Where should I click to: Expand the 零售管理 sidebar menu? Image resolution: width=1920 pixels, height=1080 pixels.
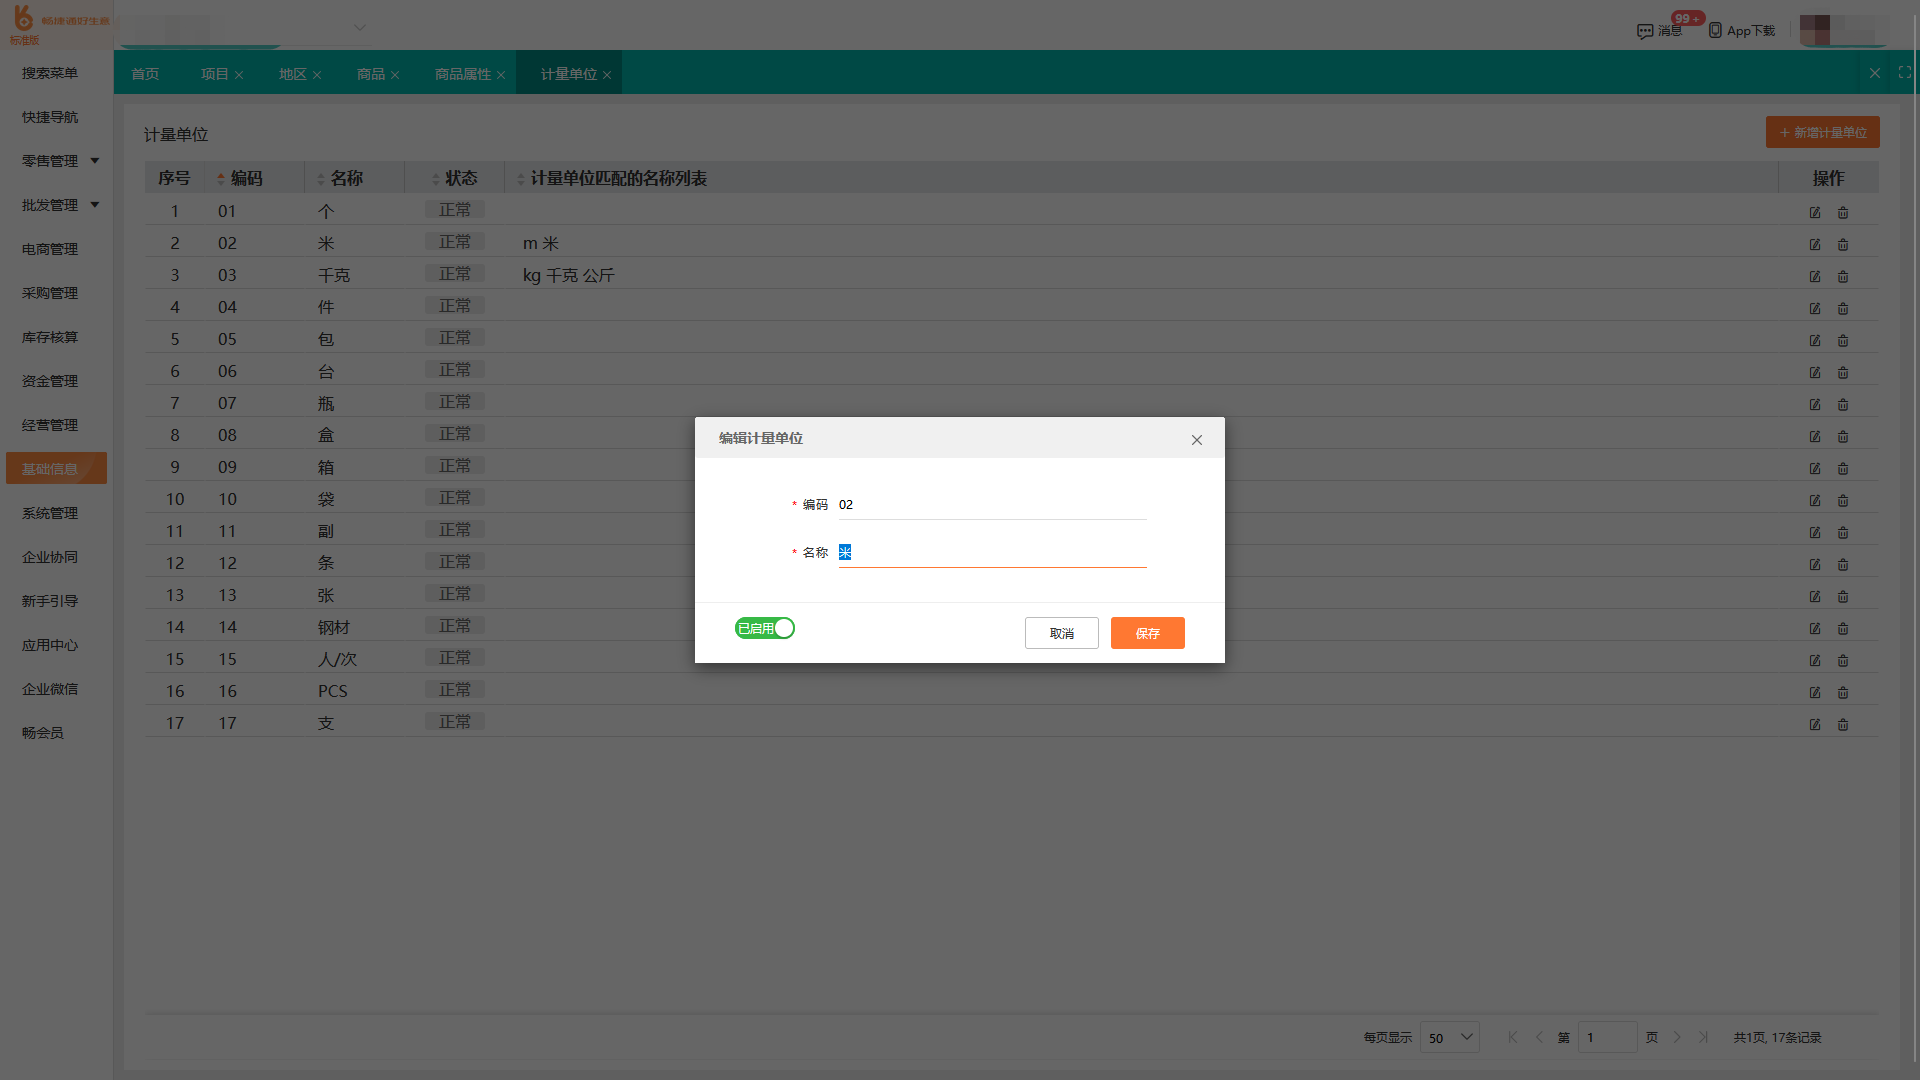(x=57, y=160)
